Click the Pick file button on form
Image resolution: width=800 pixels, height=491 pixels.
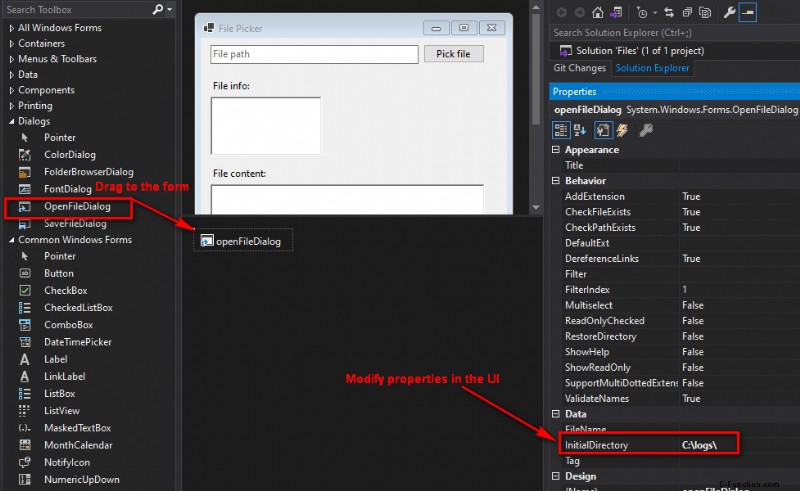pos(453,54)
